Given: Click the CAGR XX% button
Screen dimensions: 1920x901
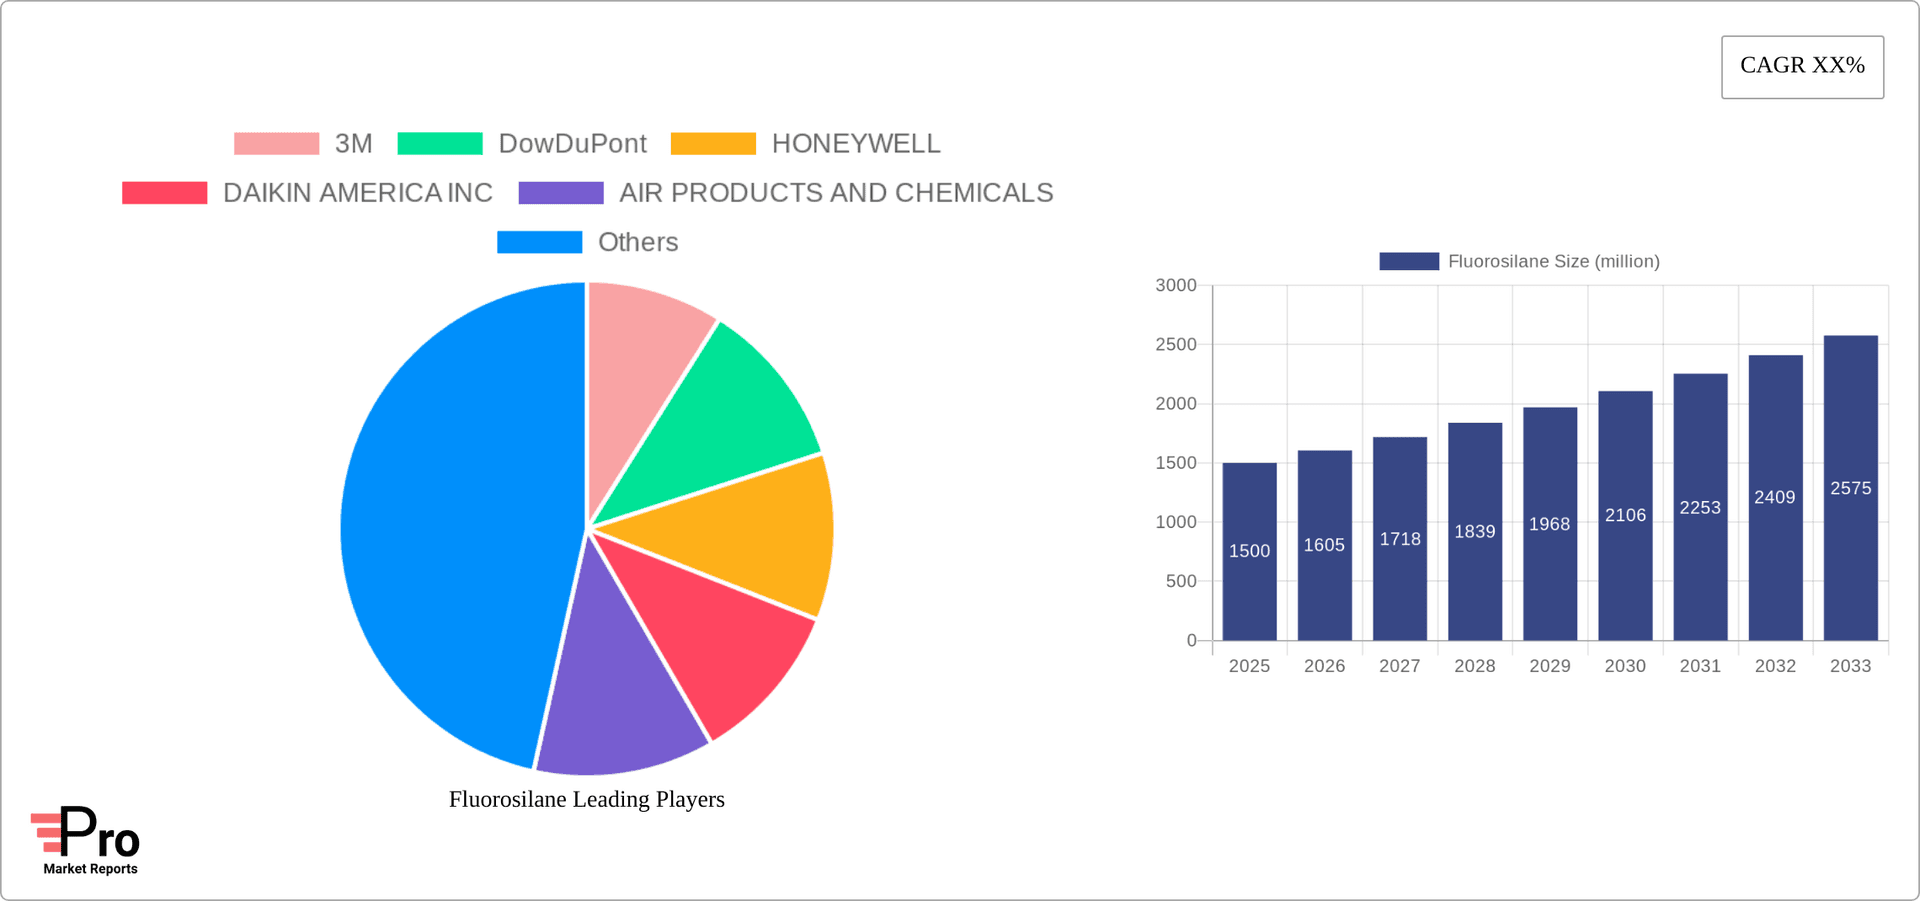Looking at the screenshot, I should click(x=1802, y=66).
